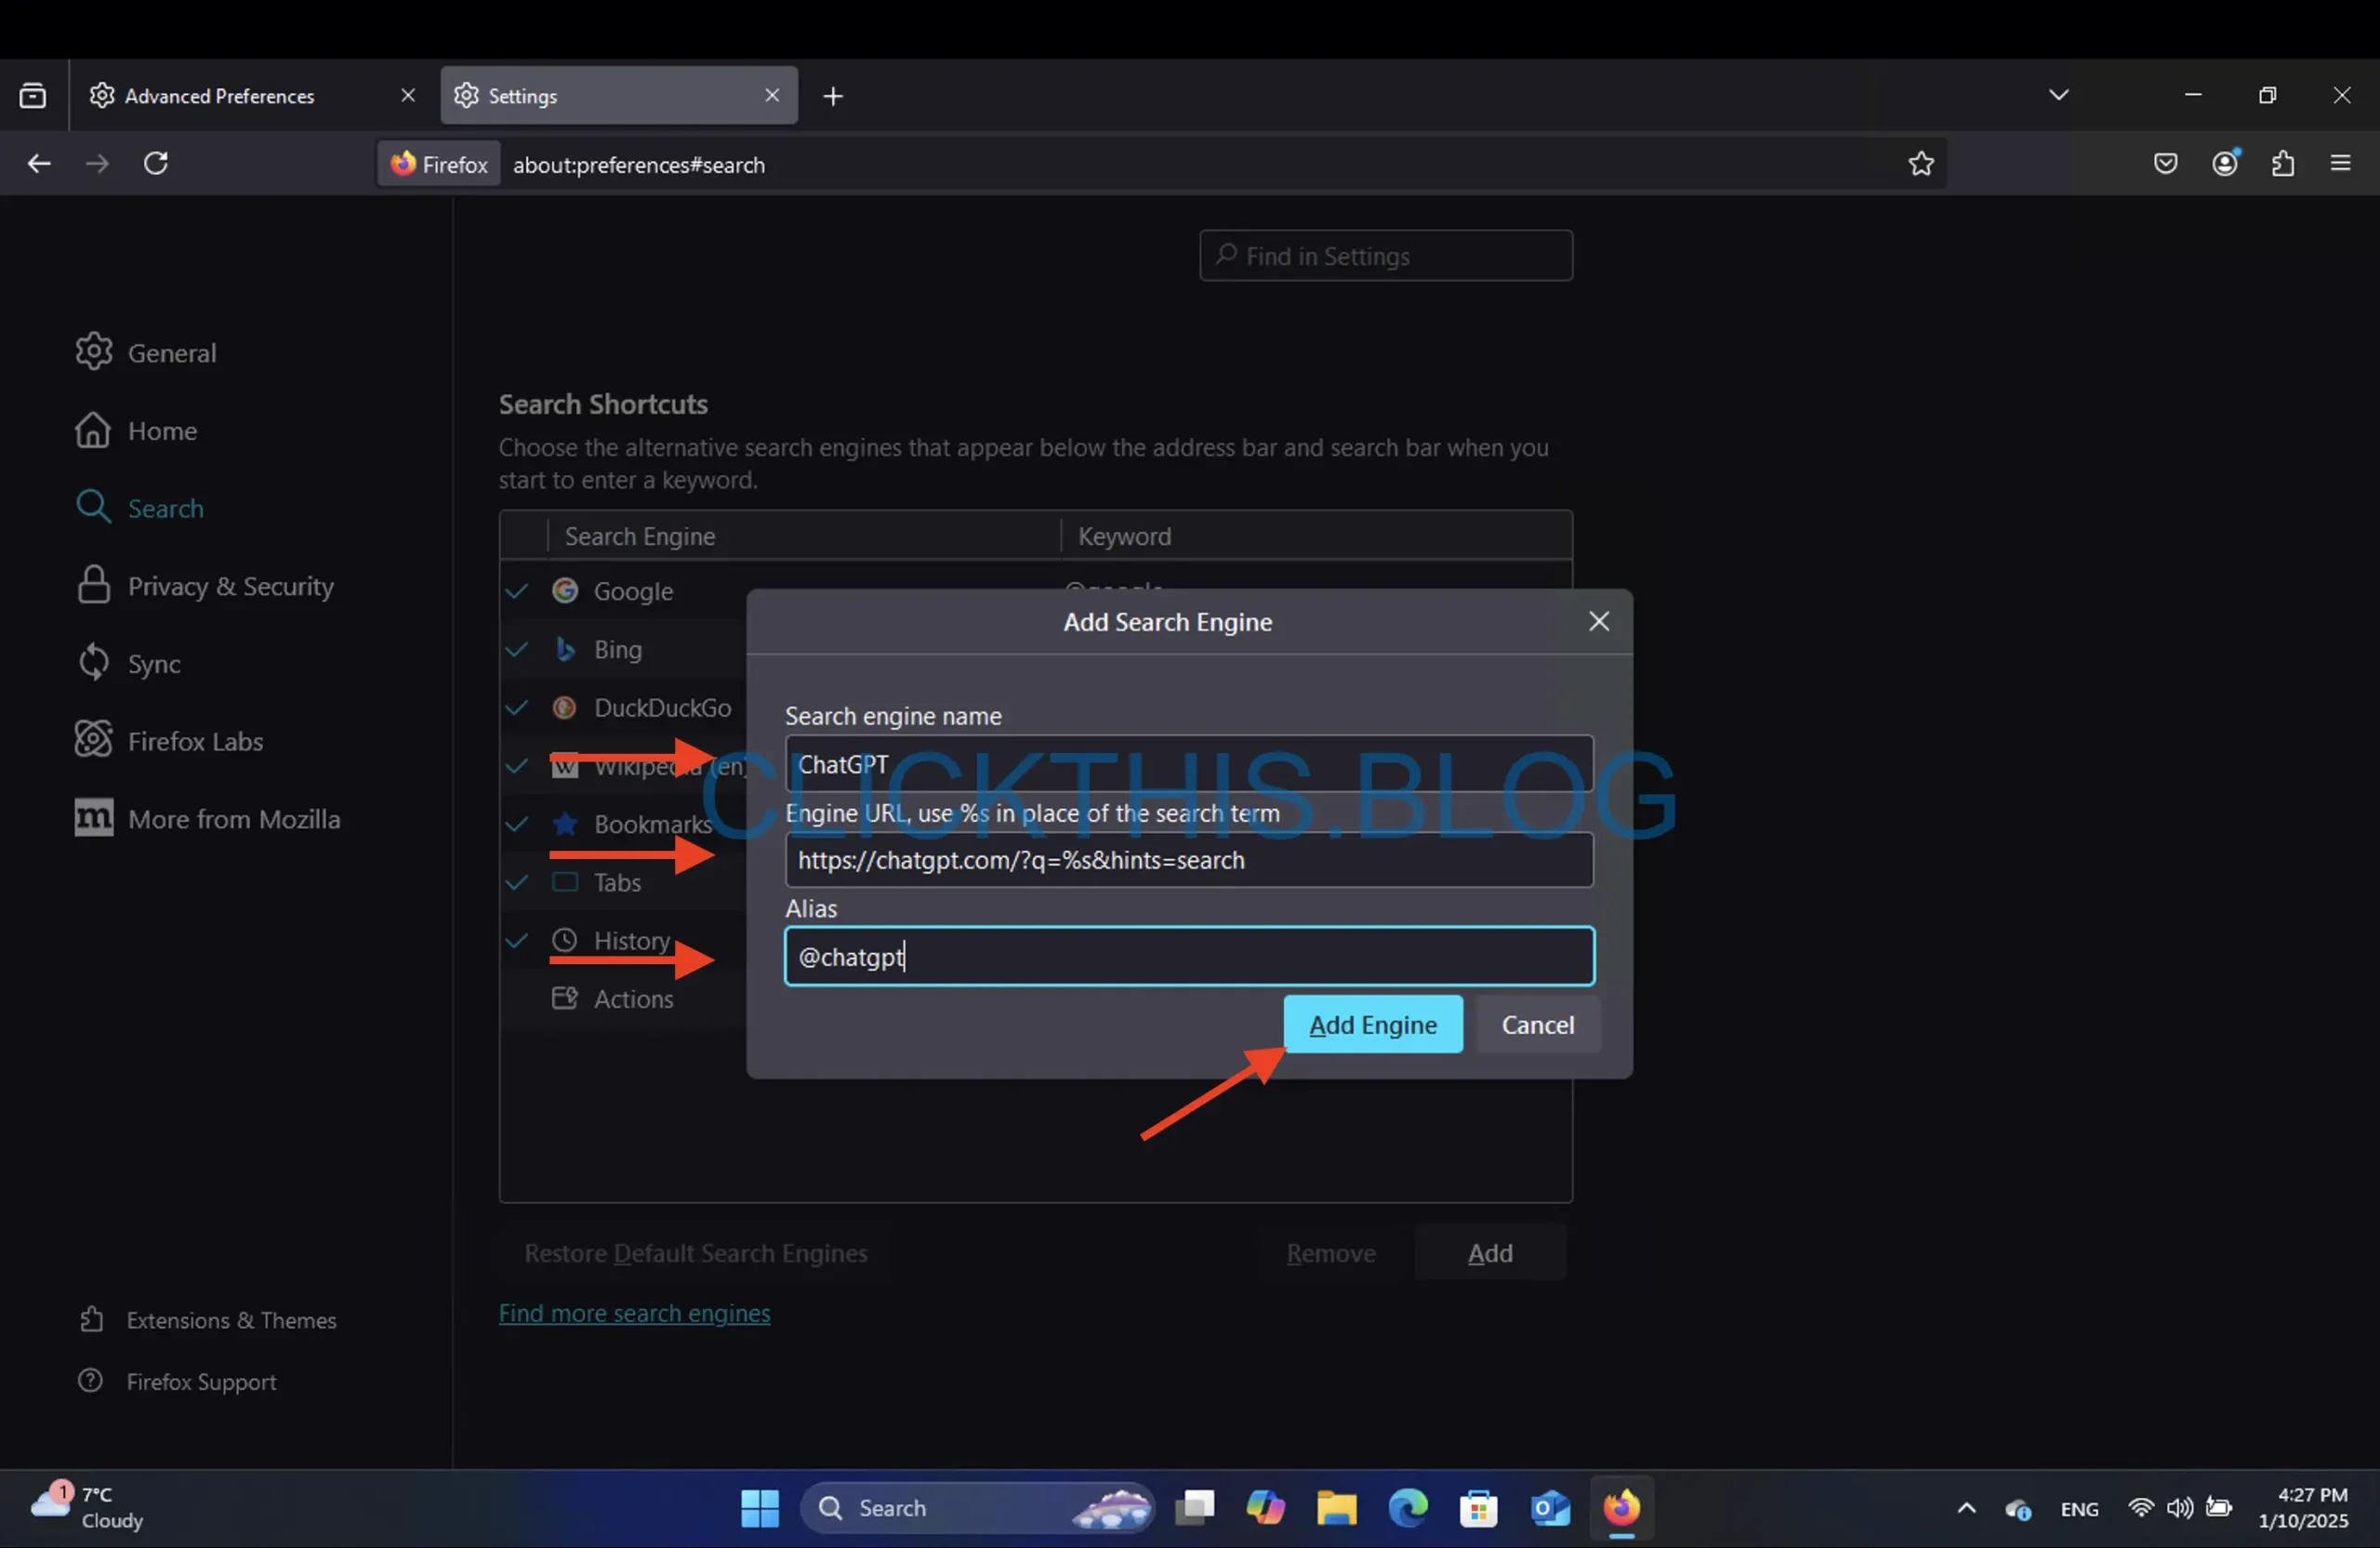Click the Search Engine column header

(803, 536)
